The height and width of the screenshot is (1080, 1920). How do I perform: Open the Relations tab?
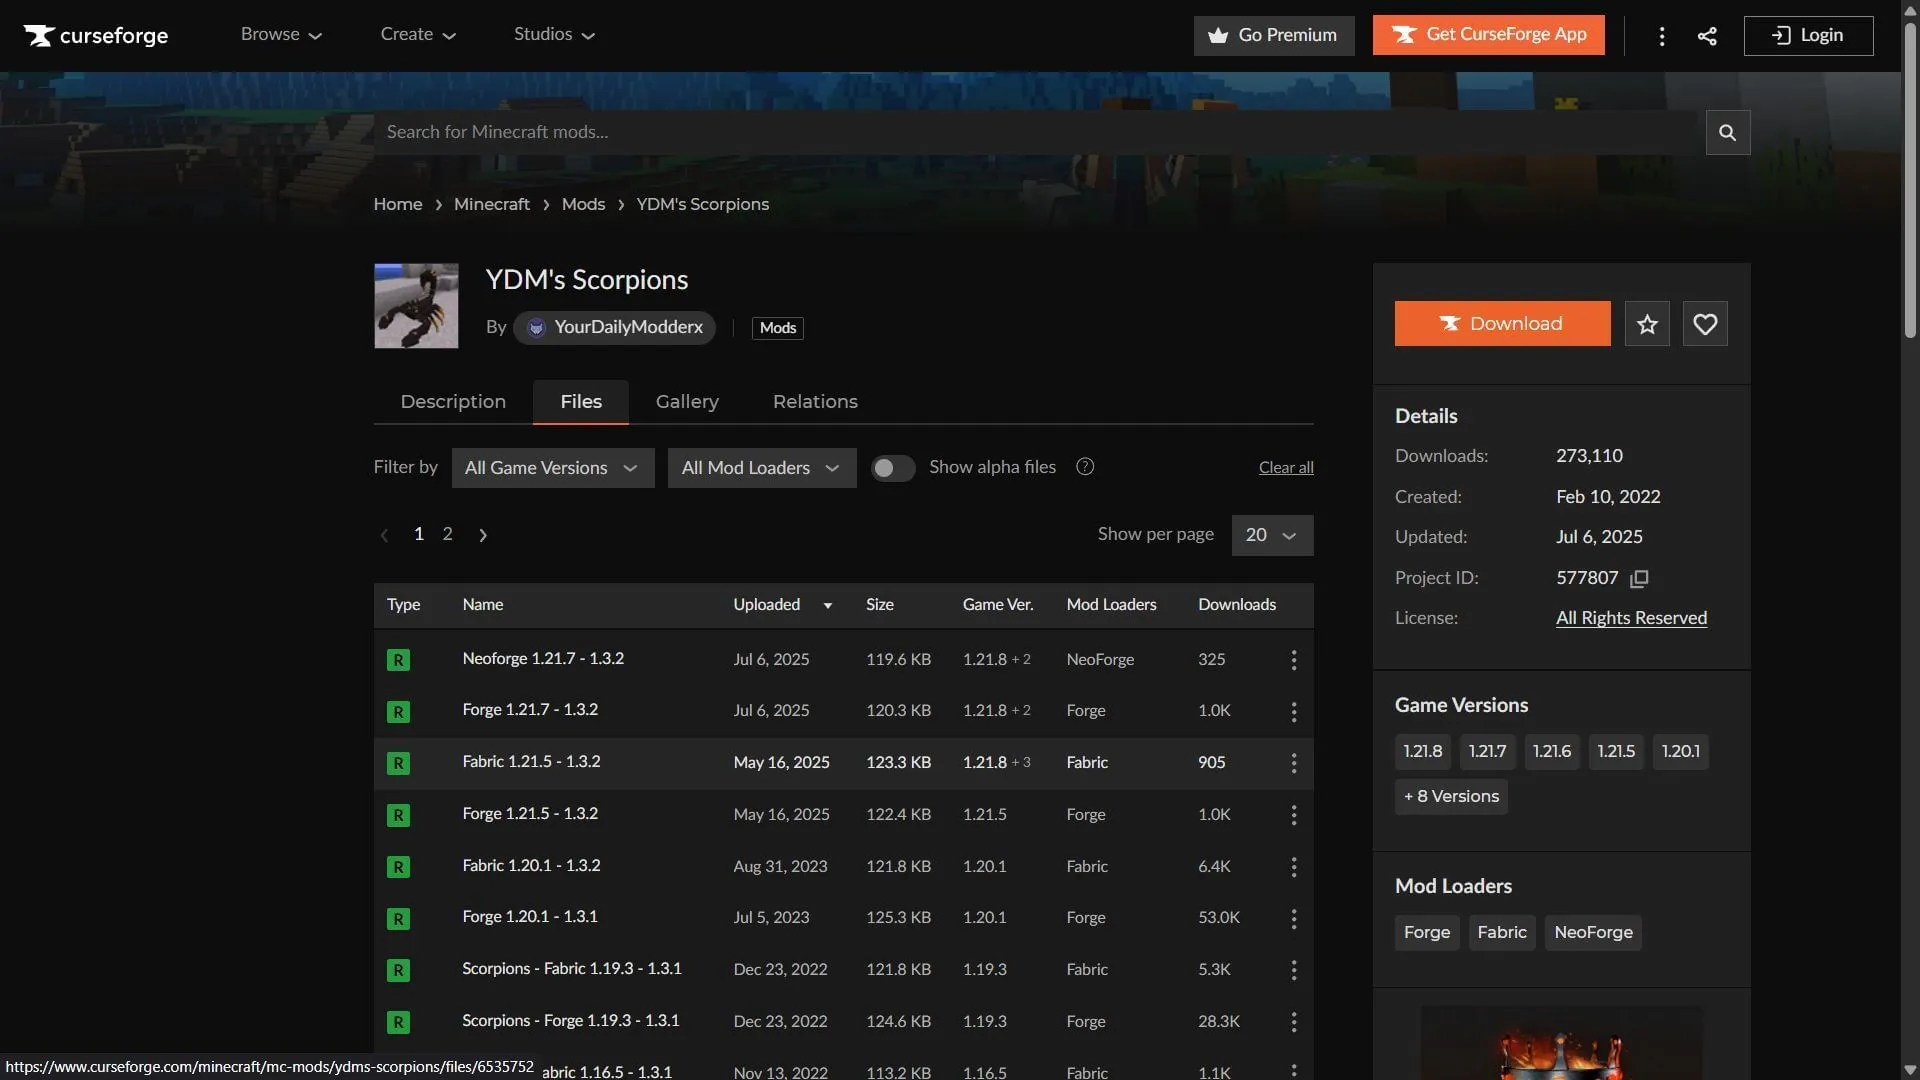(815, 402)
